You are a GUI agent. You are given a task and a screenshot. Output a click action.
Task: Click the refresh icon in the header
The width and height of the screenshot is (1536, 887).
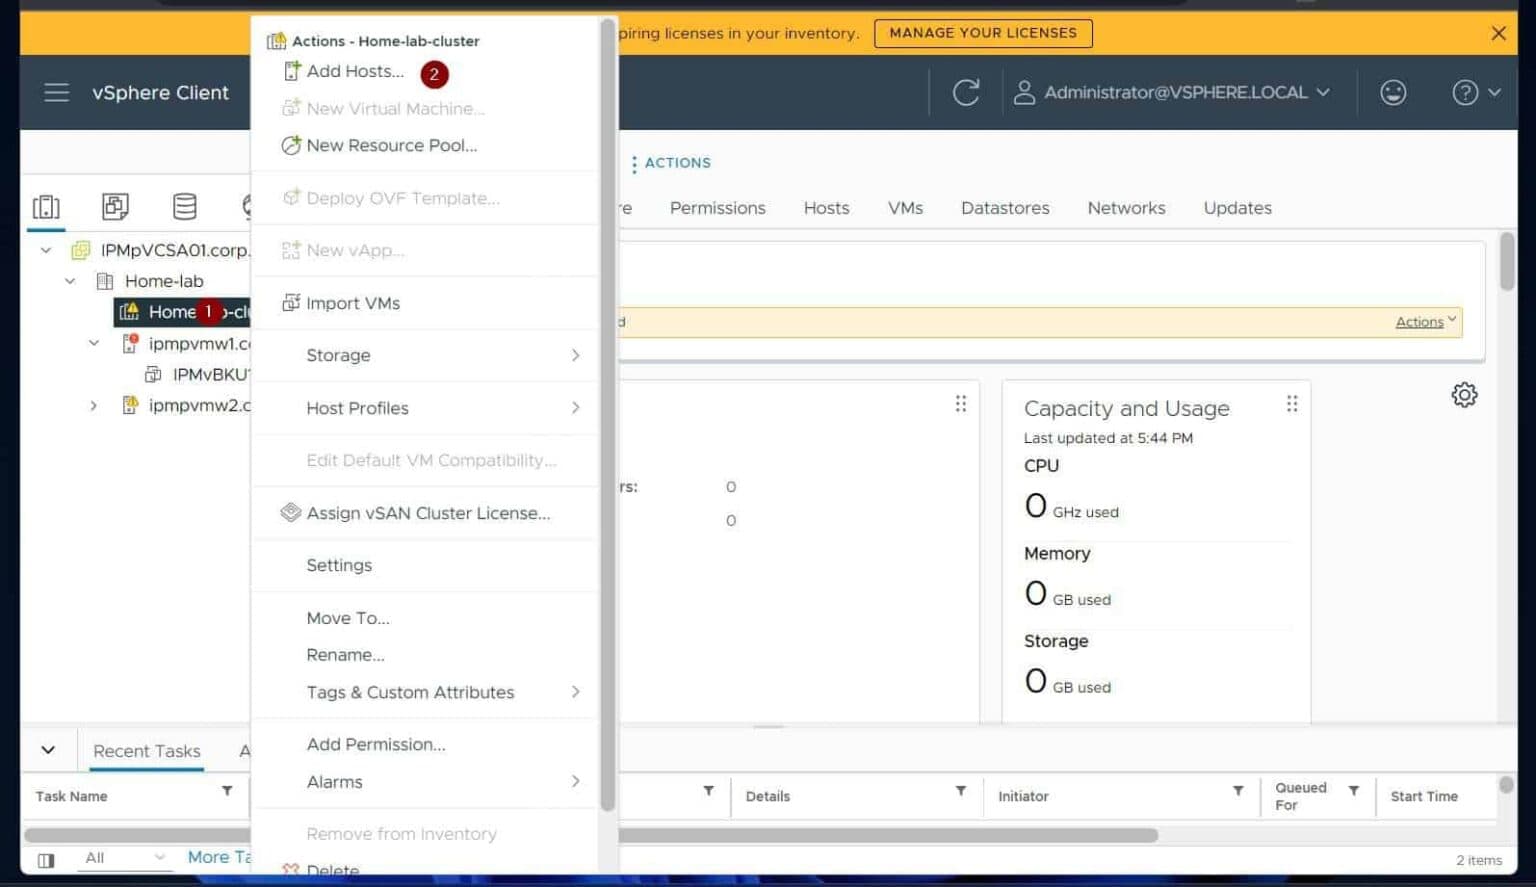pyautogui.click(x=965, y=92)
